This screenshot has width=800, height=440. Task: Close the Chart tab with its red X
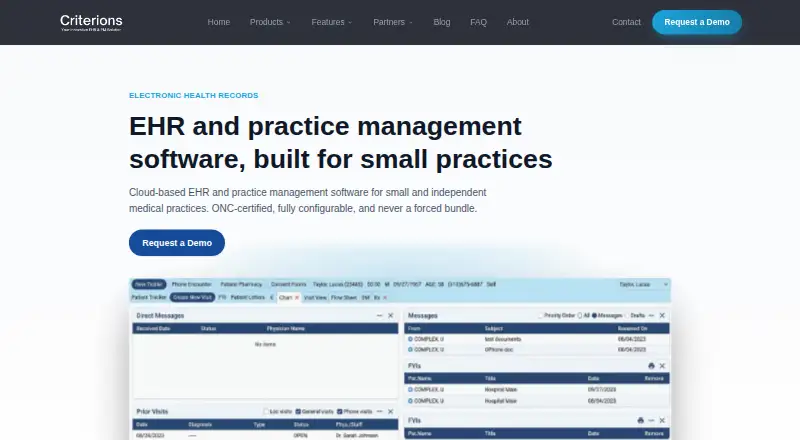pyautogui.click(x=297, y=298)
